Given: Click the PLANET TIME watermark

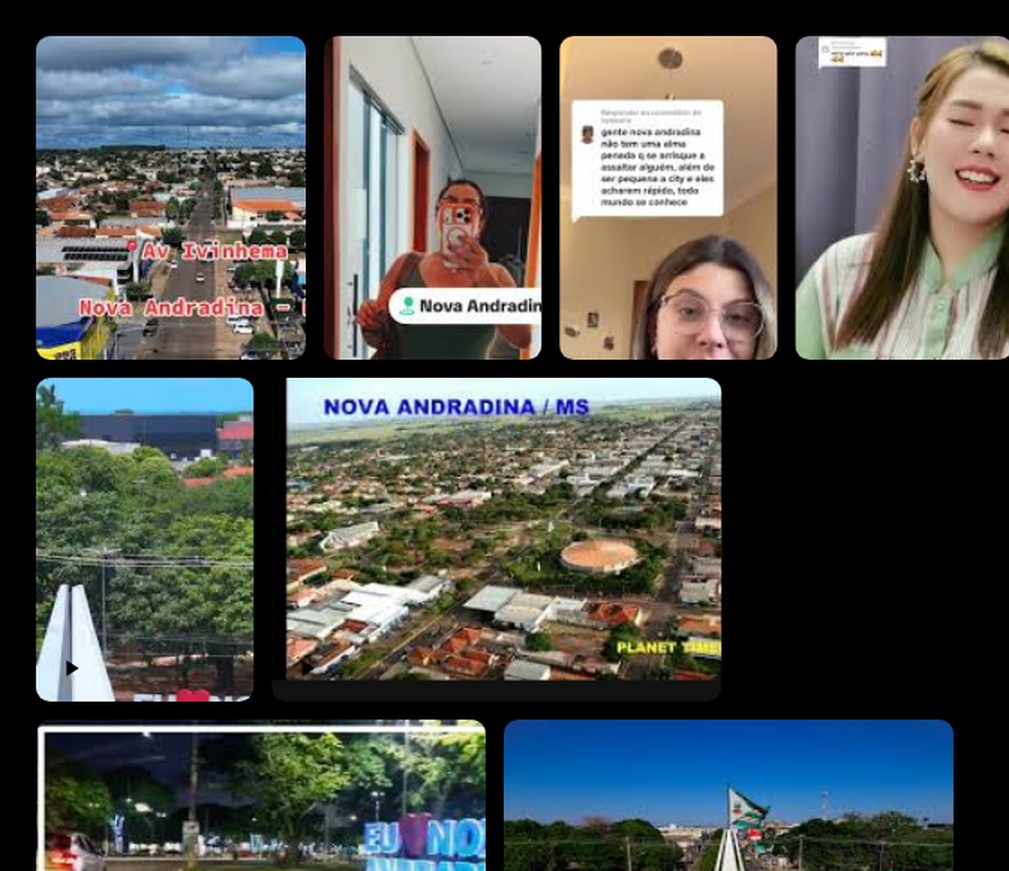Looking at the screenshot, I should (667, 647).
